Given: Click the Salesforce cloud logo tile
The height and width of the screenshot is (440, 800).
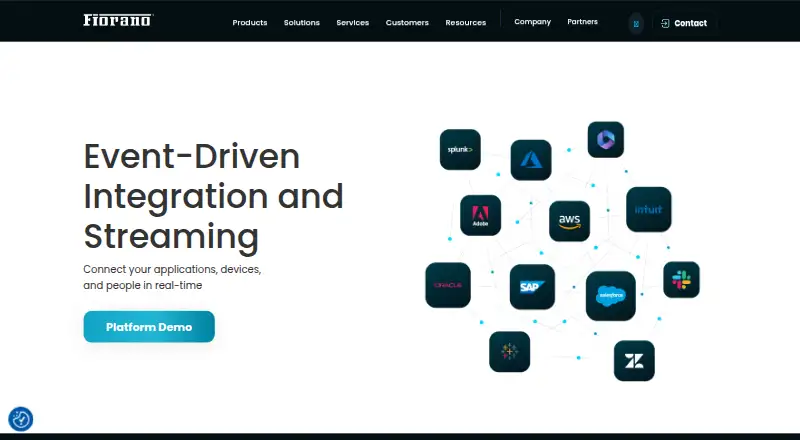Looking at the screenshot, I should click(611, 296).
